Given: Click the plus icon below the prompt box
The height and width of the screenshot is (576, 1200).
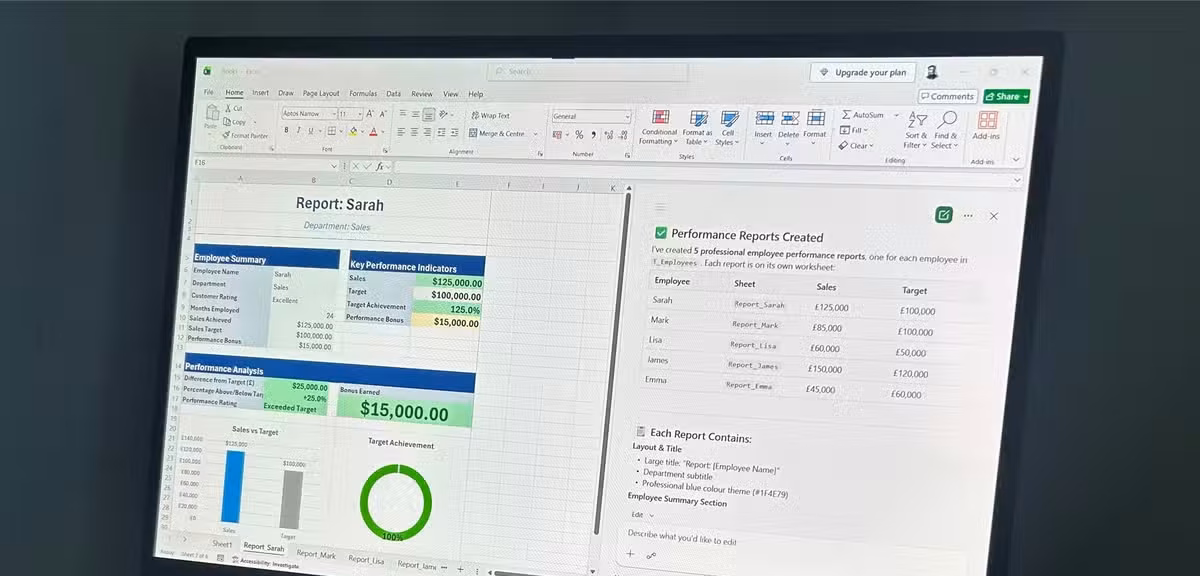Looking at the screenshot, I should point(630,553).
